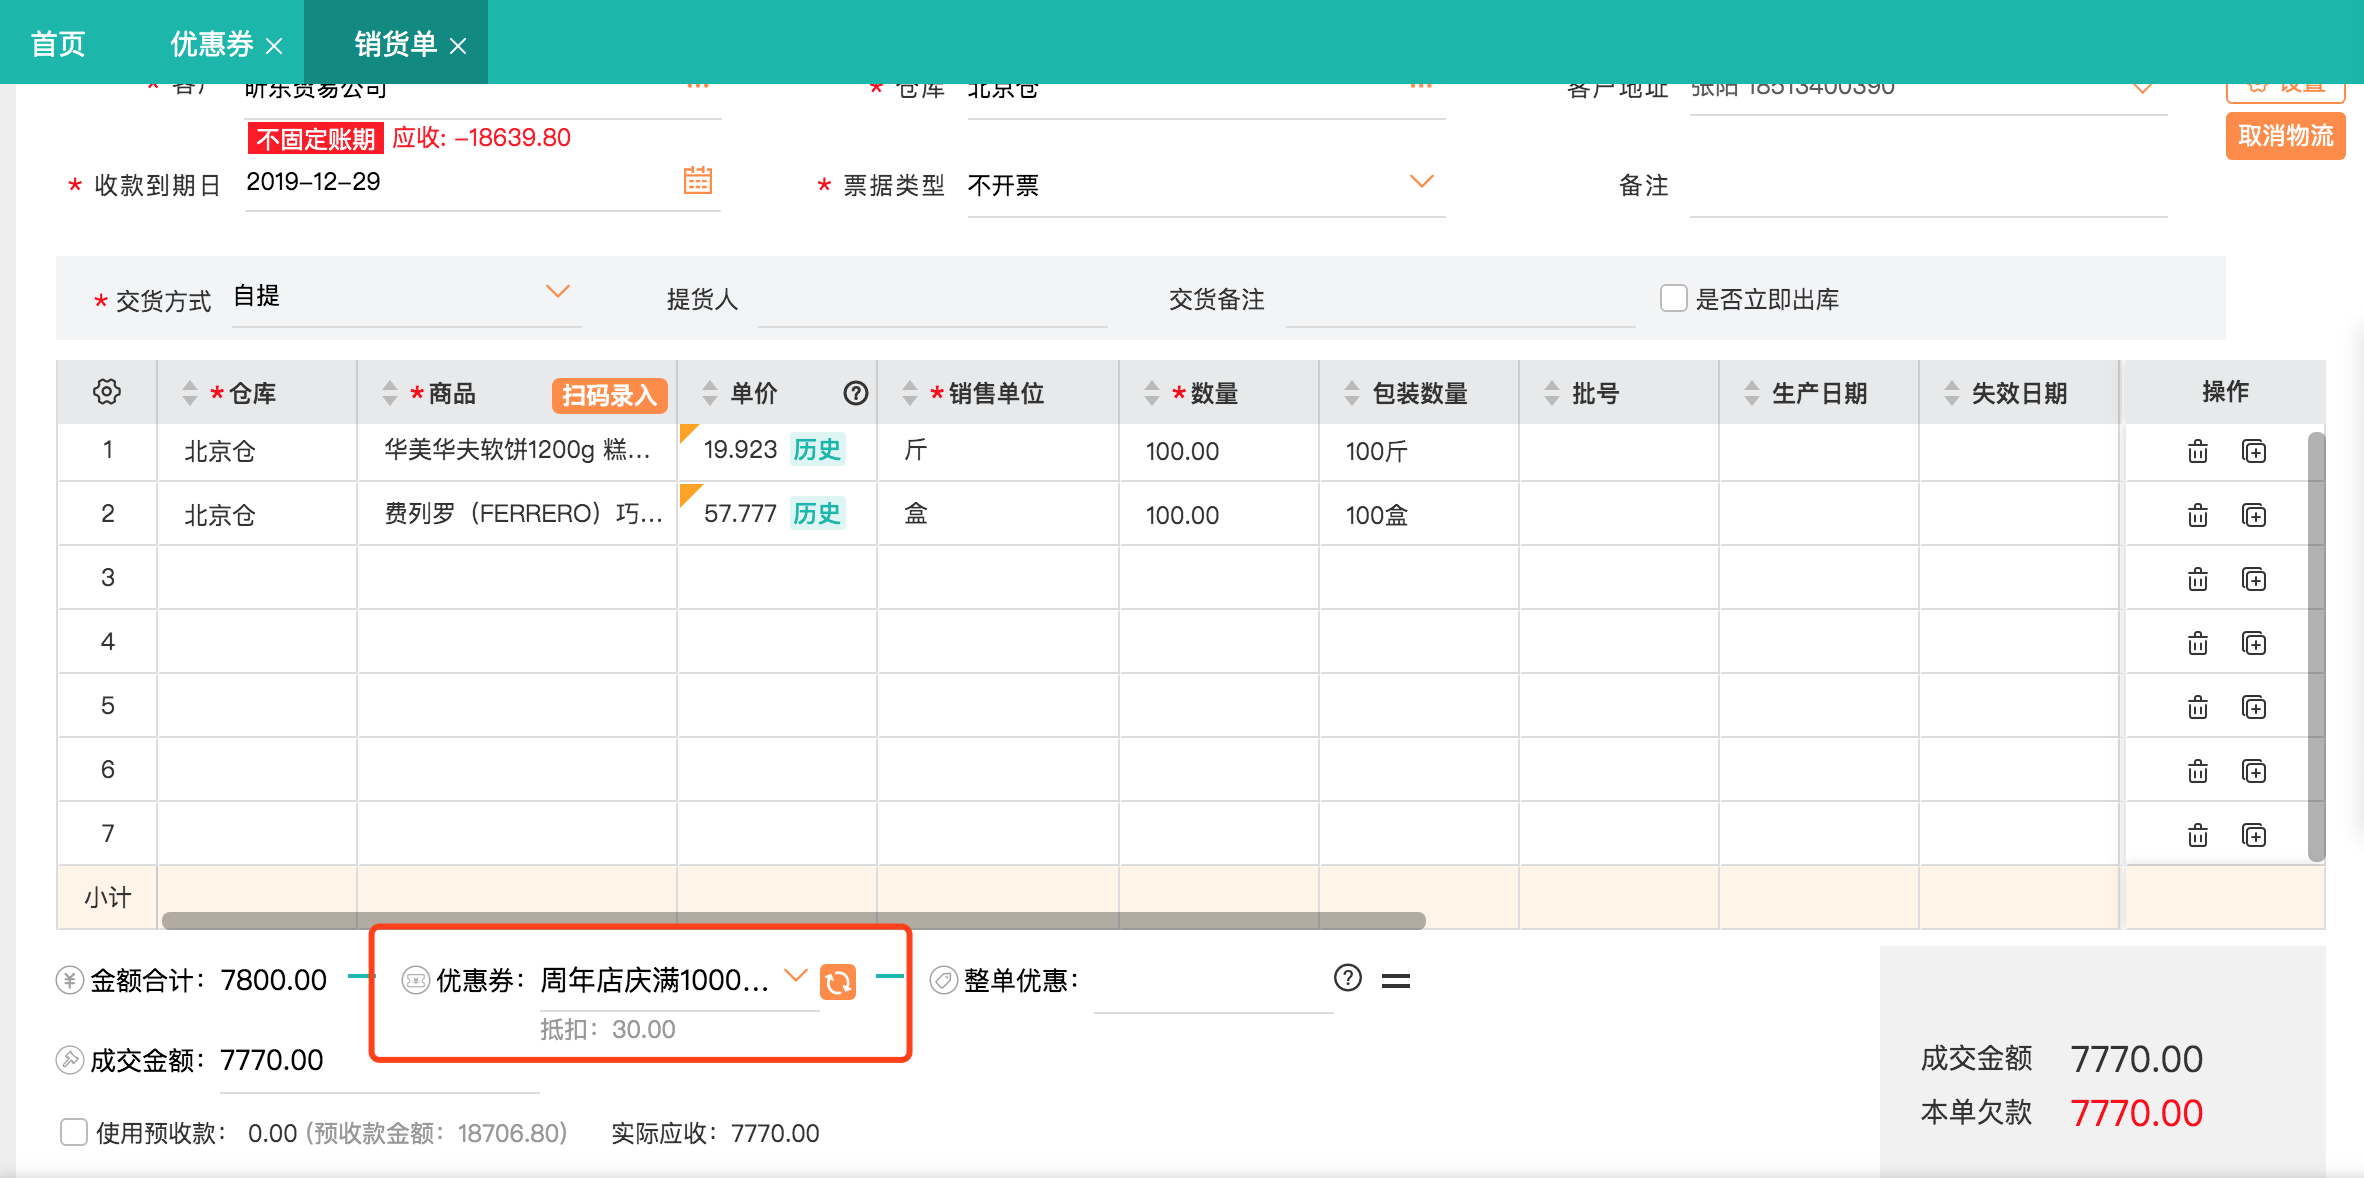Click the duplicate icon for row 2

pos(2257,514)
